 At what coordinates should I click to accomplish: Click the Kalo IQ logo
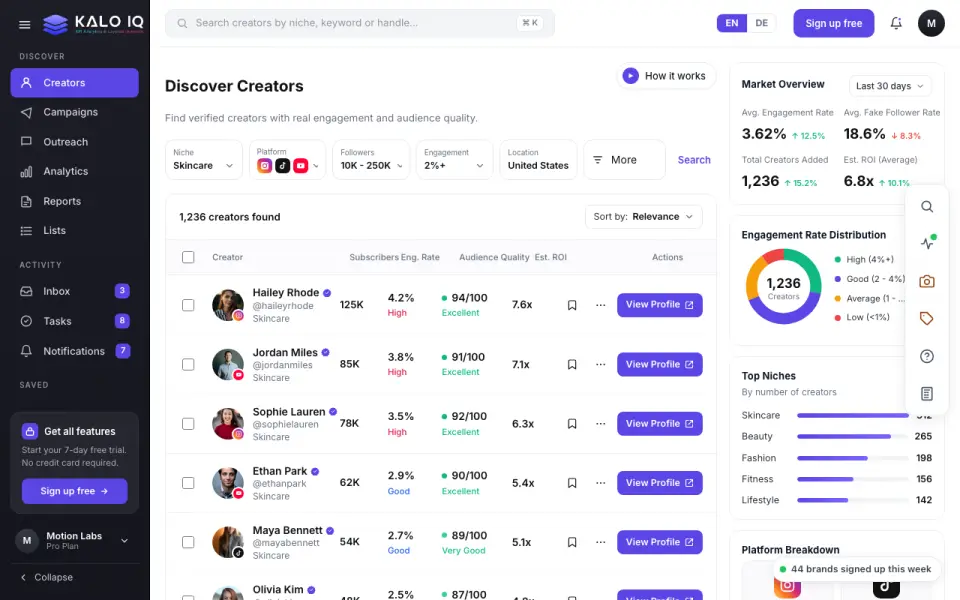[93, 24]
